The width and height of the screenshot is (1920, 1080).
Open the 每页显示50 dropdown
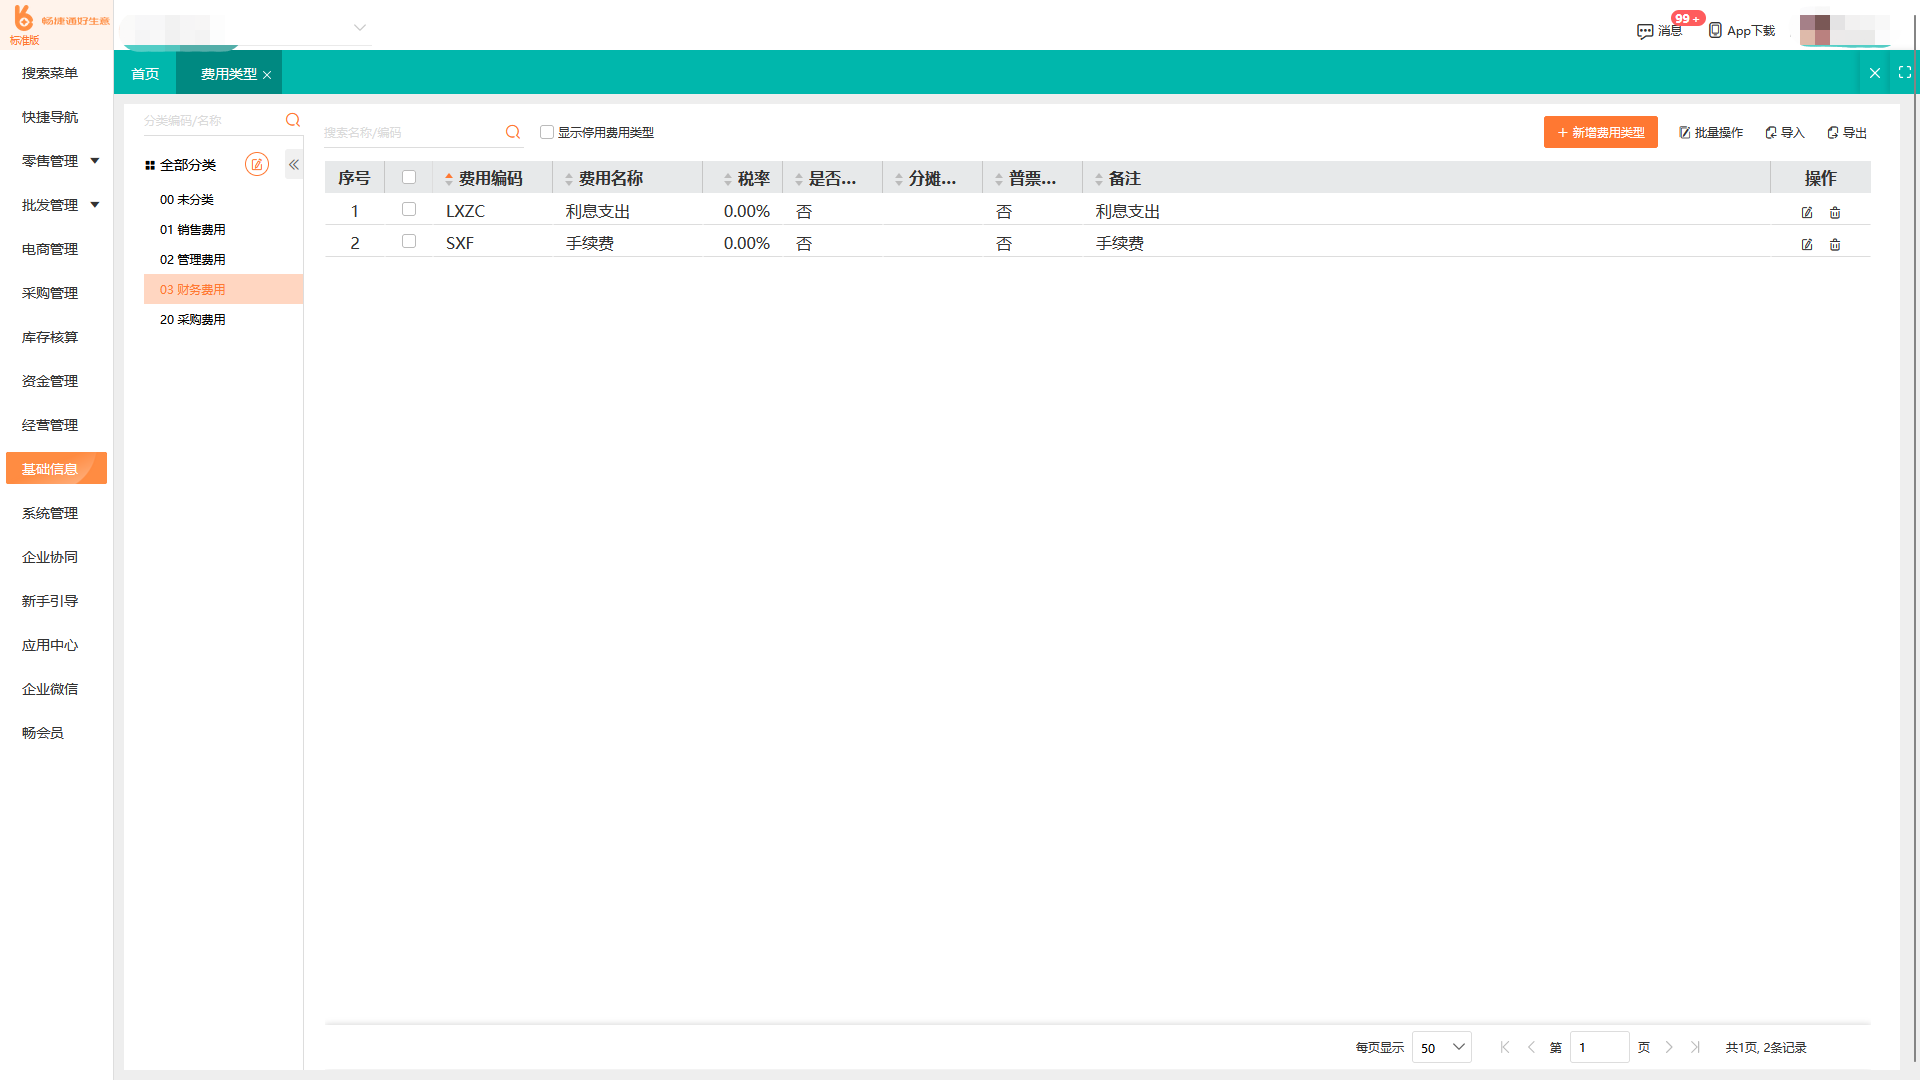pos(1441,1047)
